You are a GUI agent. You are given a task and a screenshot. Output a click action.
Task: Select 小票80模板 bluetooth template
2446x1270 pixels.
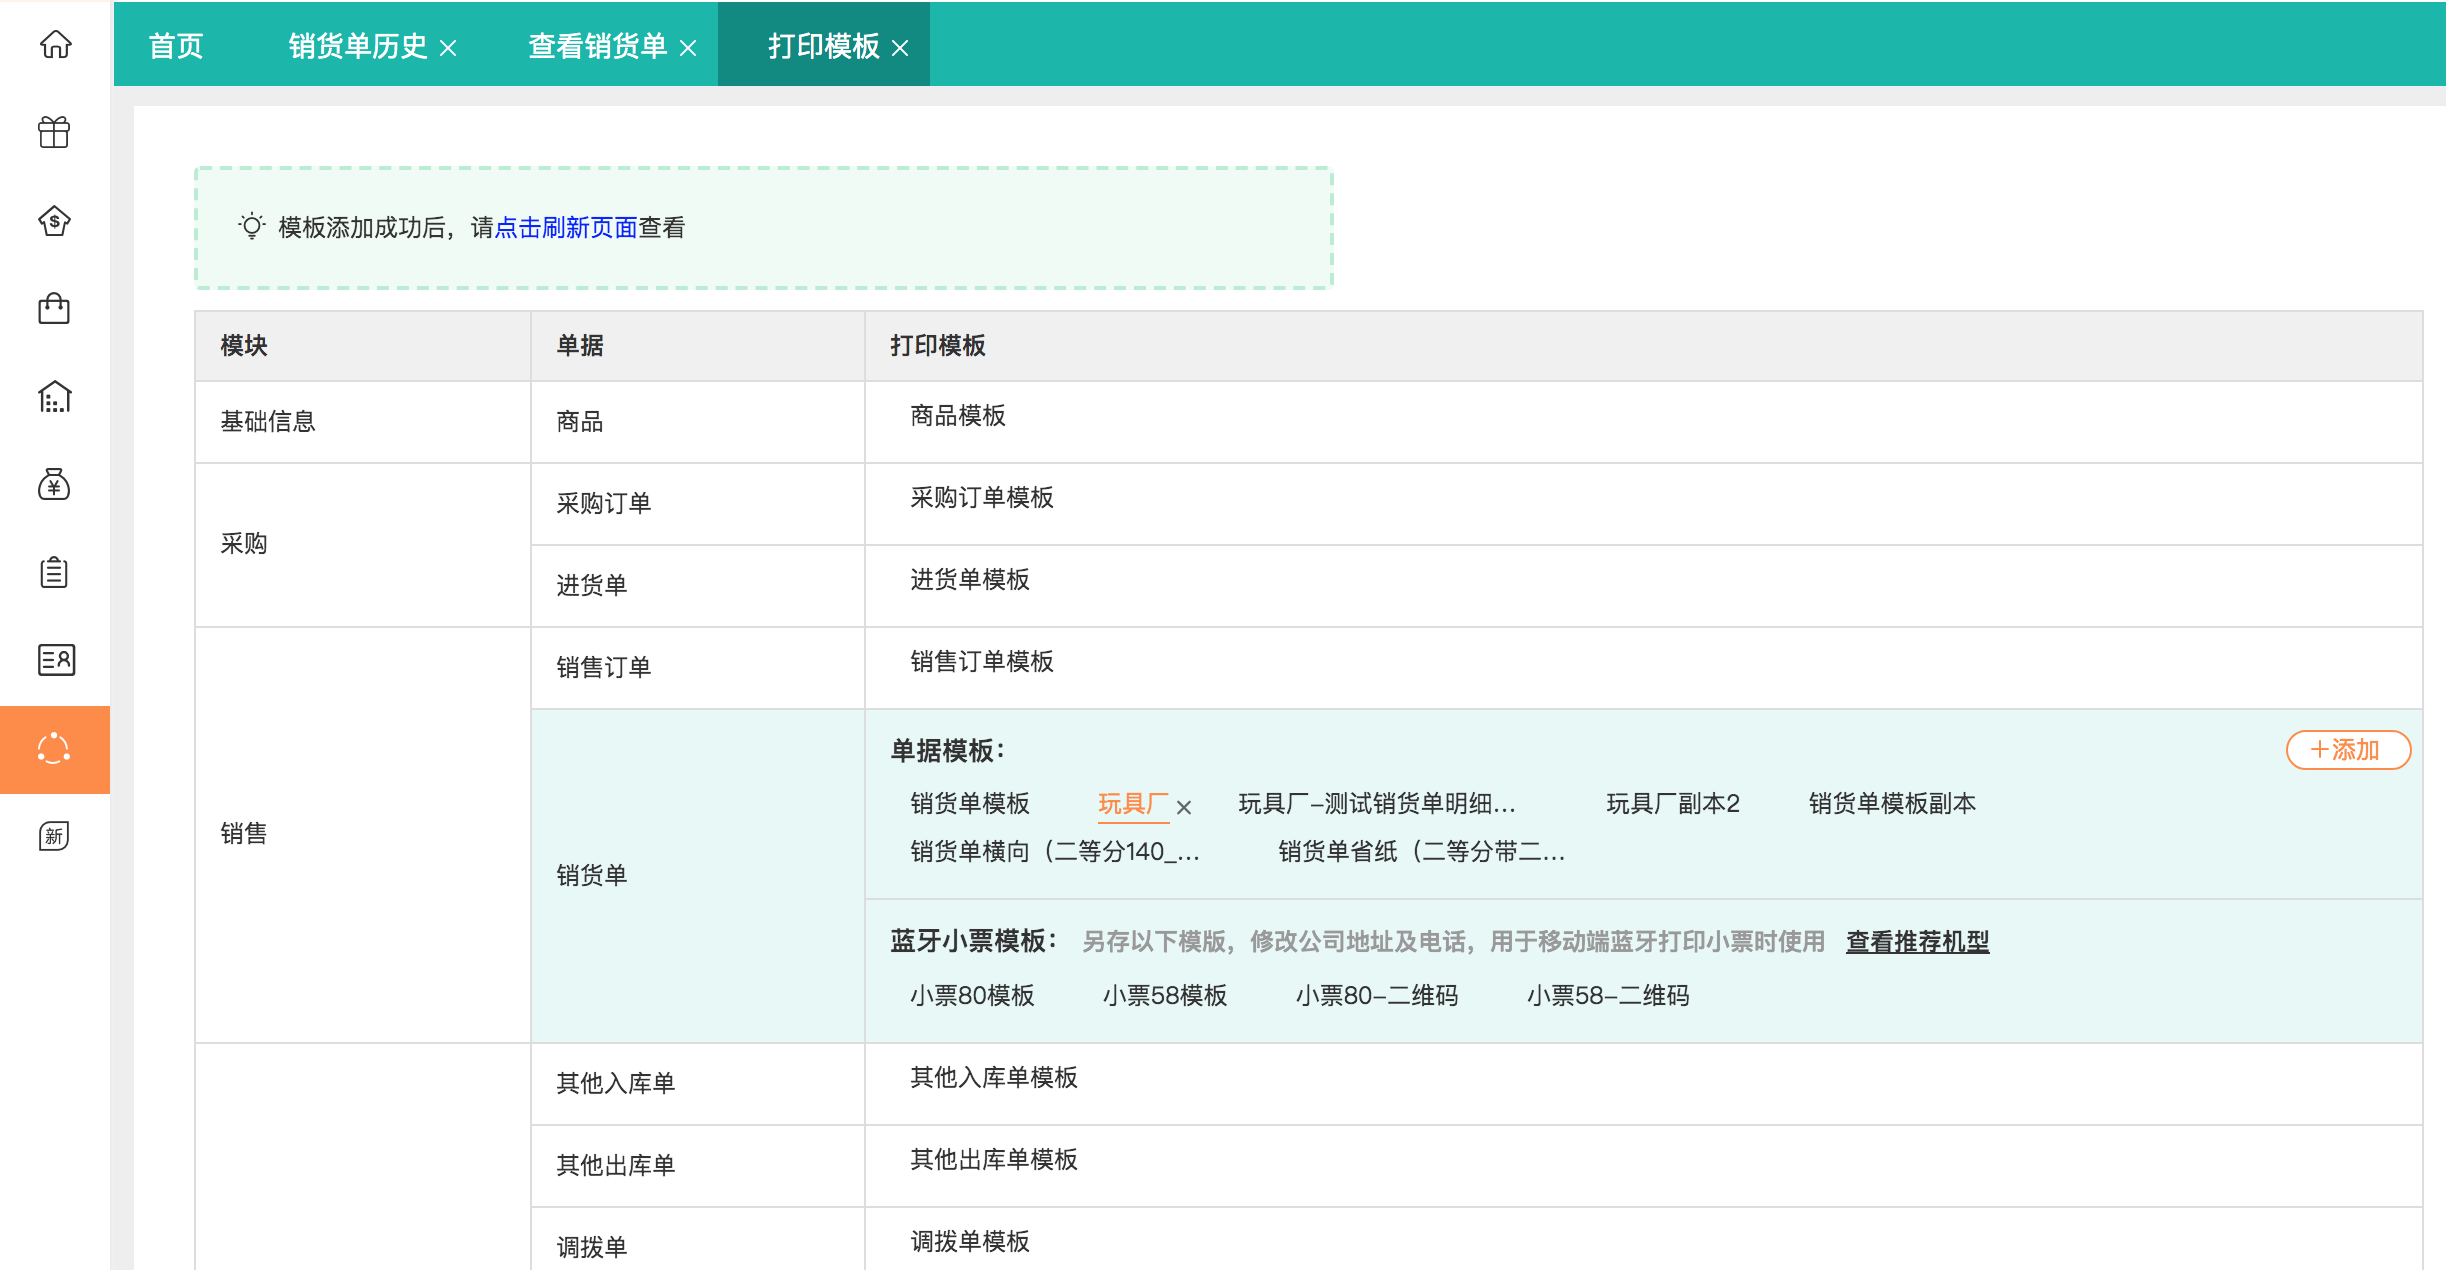tap(971, 995)
